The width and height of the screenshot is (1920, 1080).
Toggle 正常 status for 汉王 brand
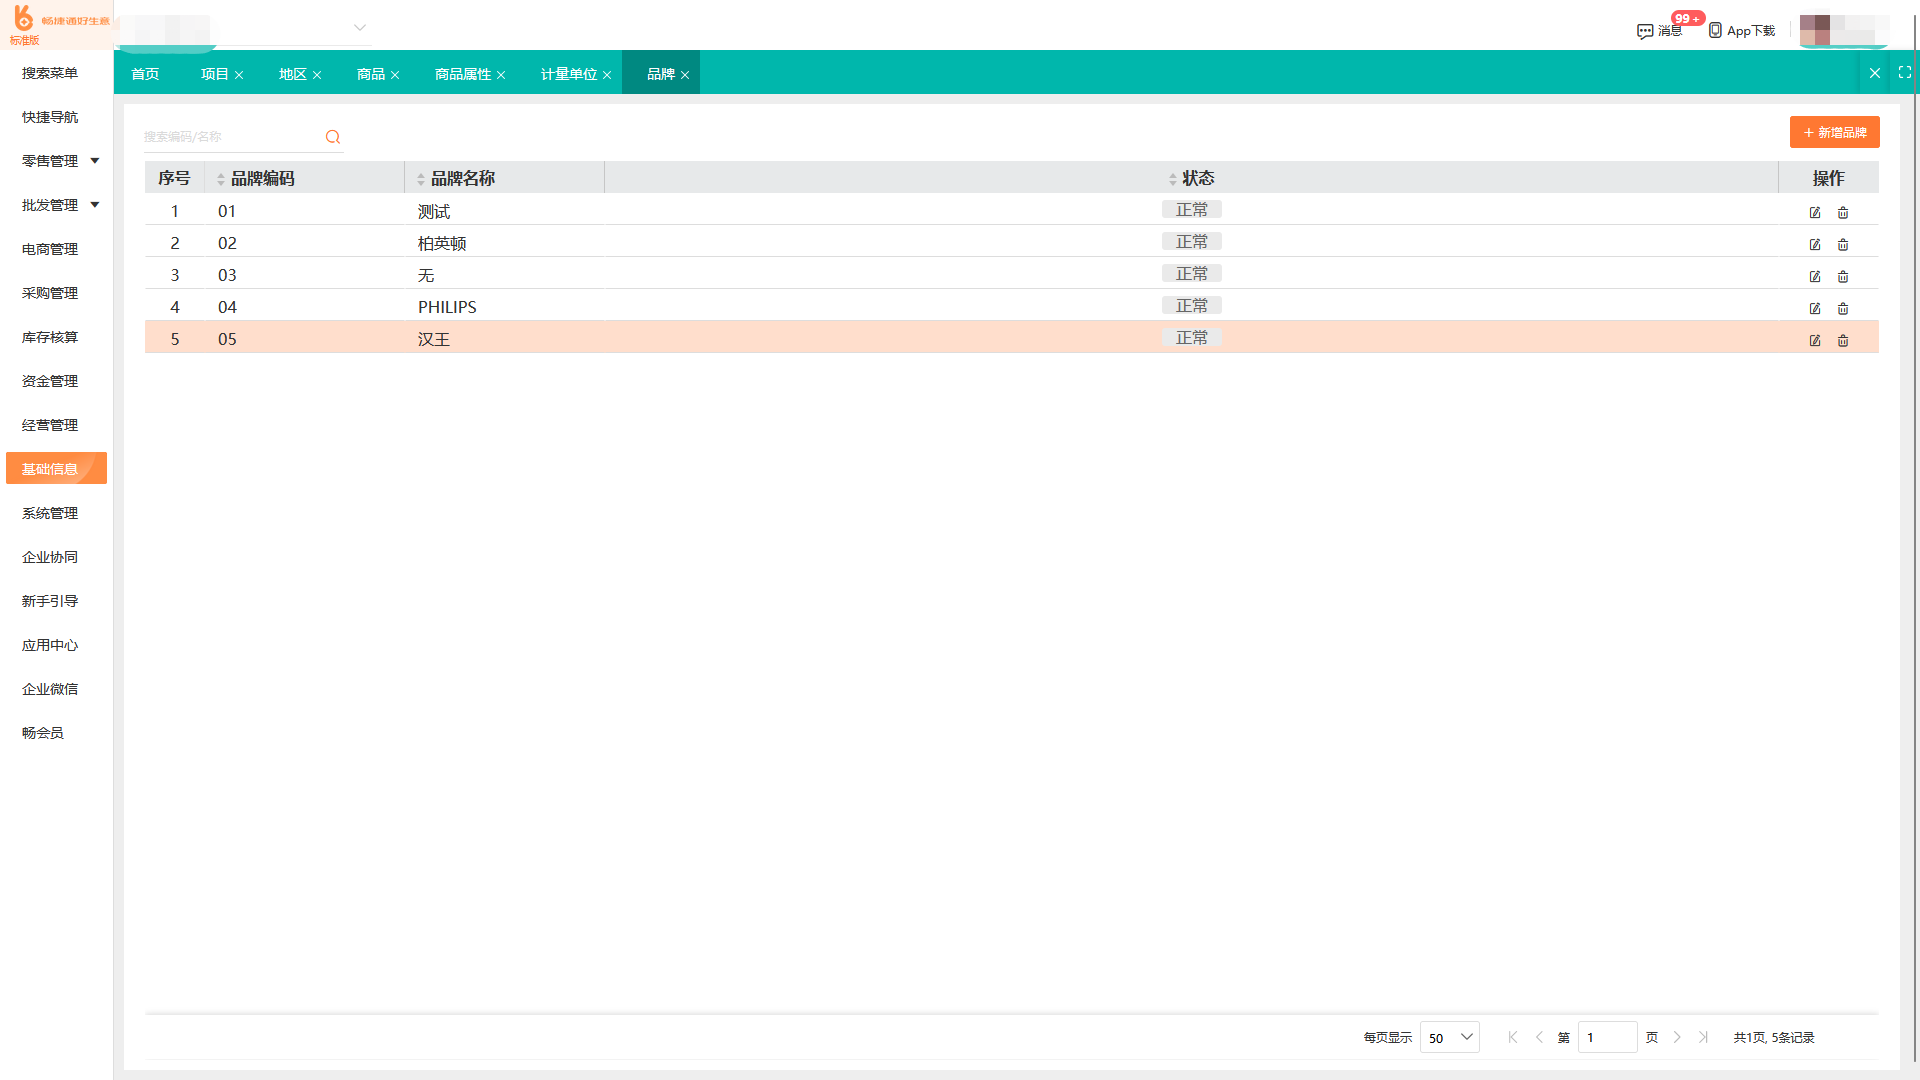coord(1193,338)
